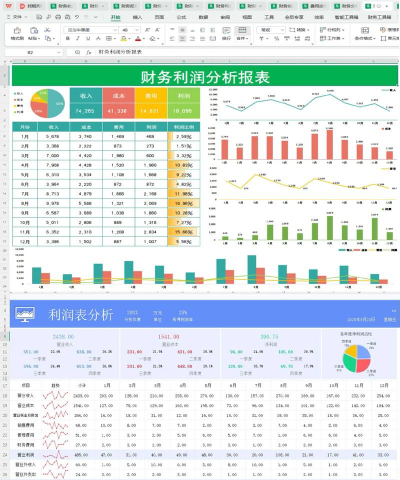The width and height of the screenshot is (400, 480).
Task: Click the Copy icon in clipboard group
Action: 48,39
